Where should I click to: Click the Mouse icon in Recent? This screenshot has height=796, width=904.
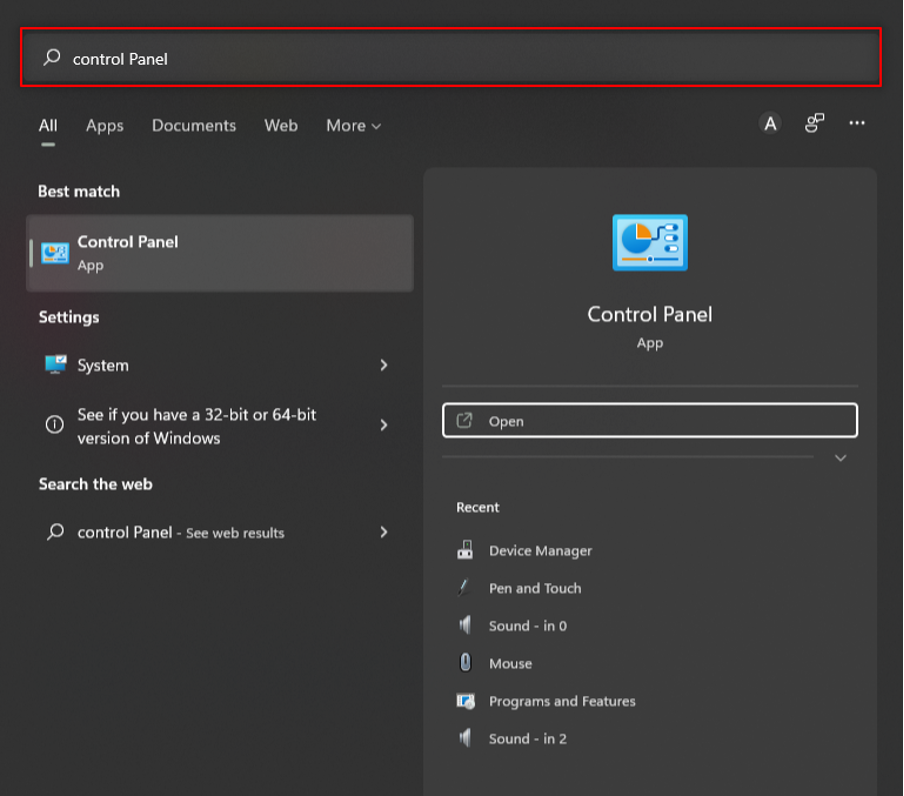tap(465, 662)
